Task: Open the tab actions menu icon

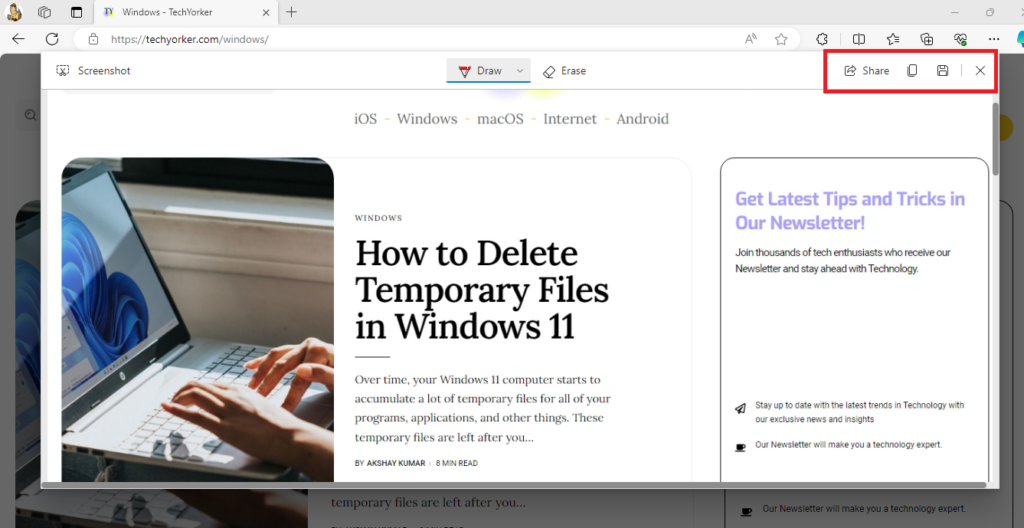Action: (77, 12)
